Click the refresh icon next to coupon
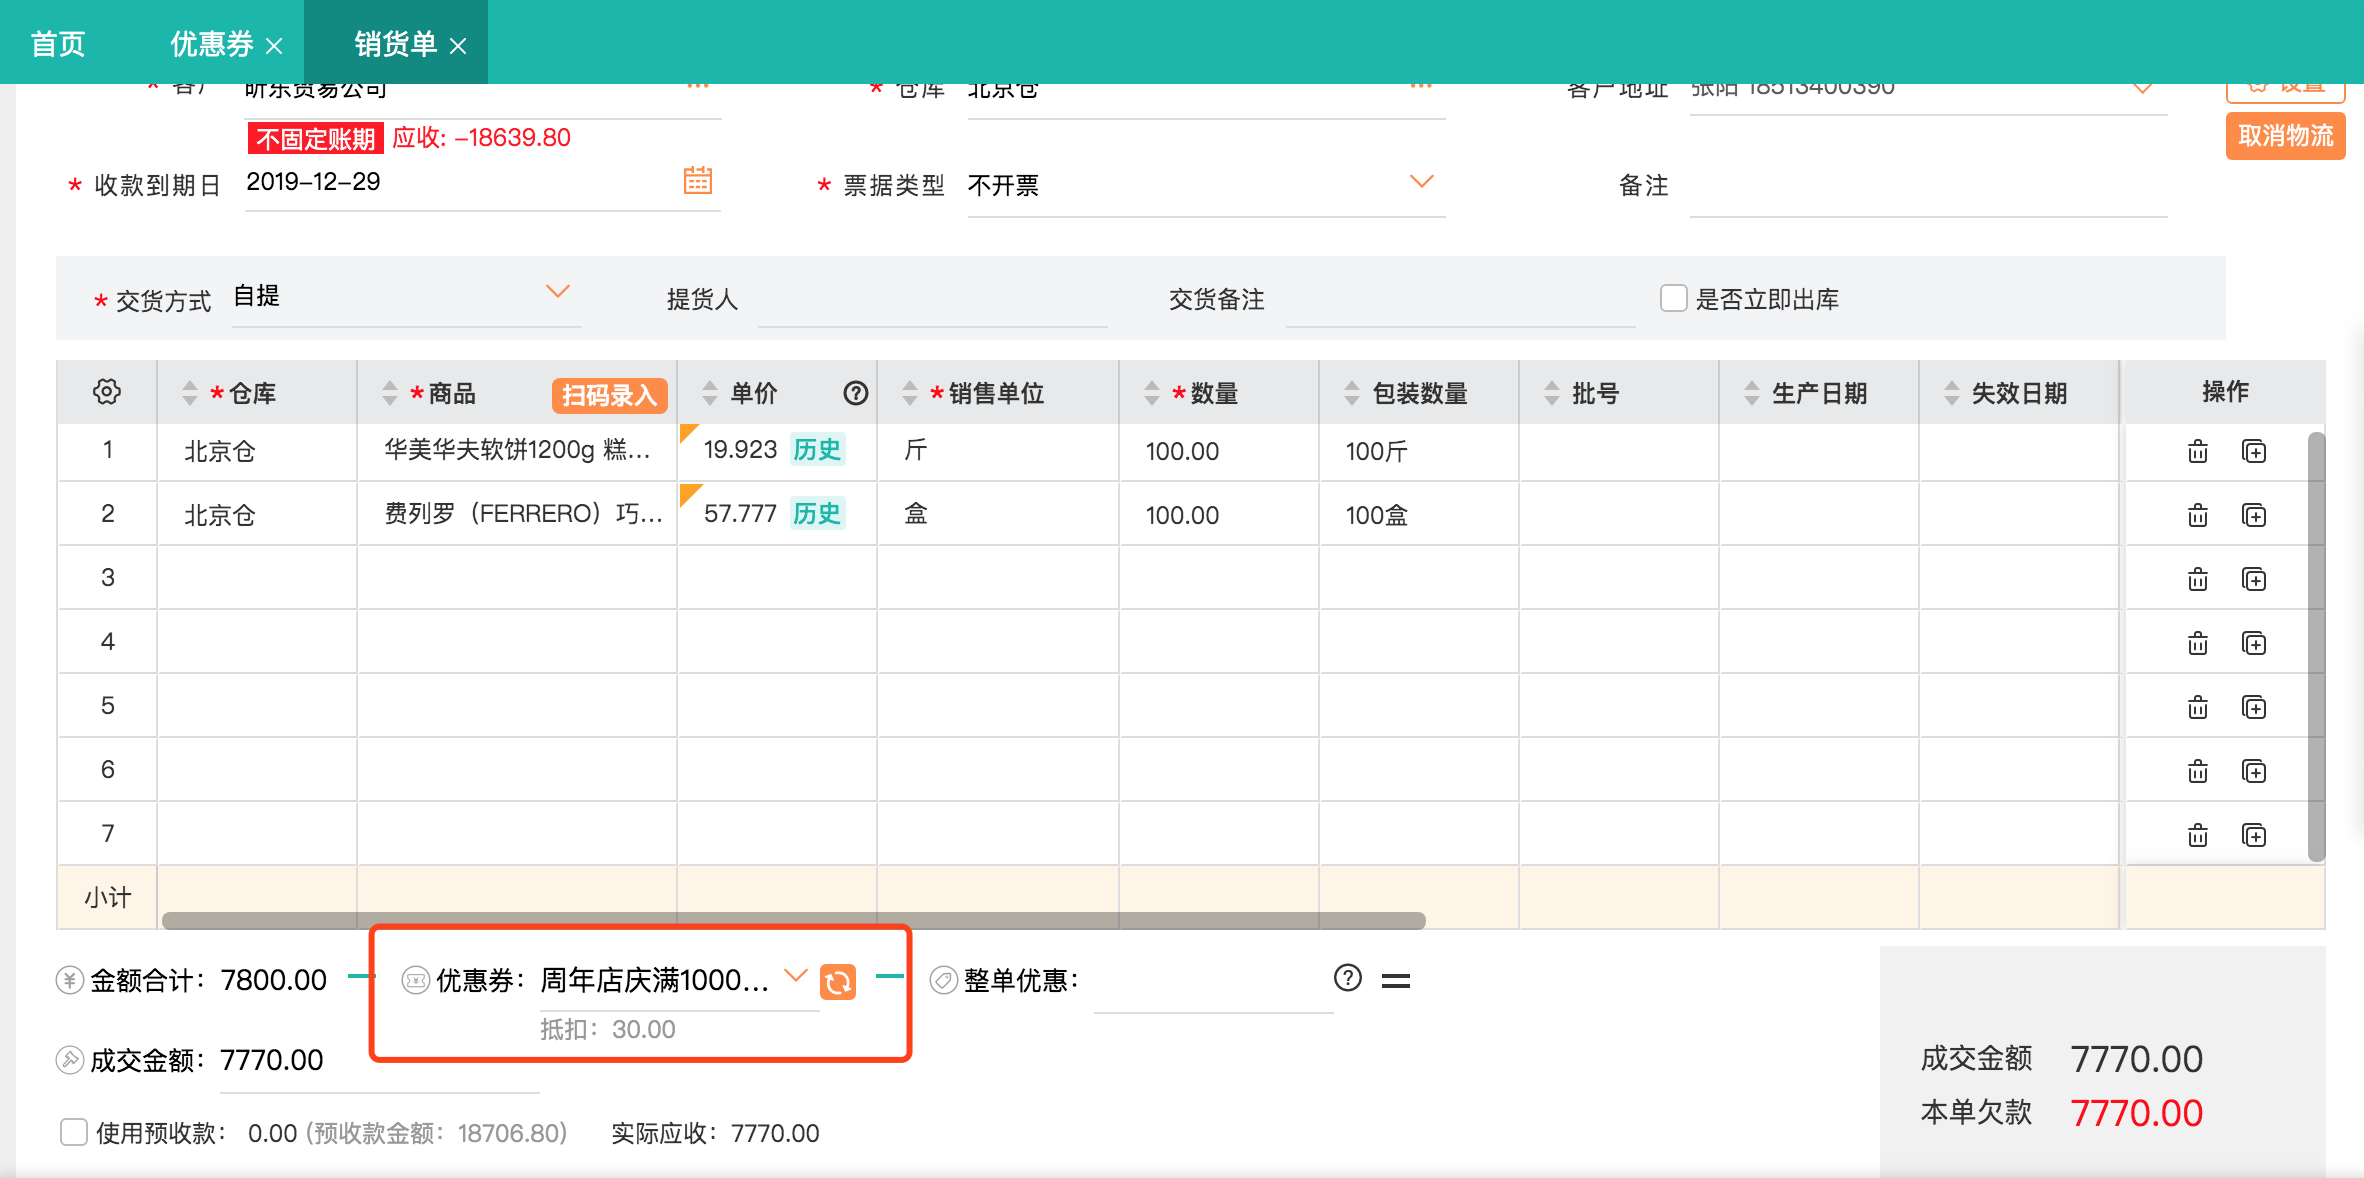Image resolution: width=2364 pixels, height=1178 pixels. [x=840, y=980]
